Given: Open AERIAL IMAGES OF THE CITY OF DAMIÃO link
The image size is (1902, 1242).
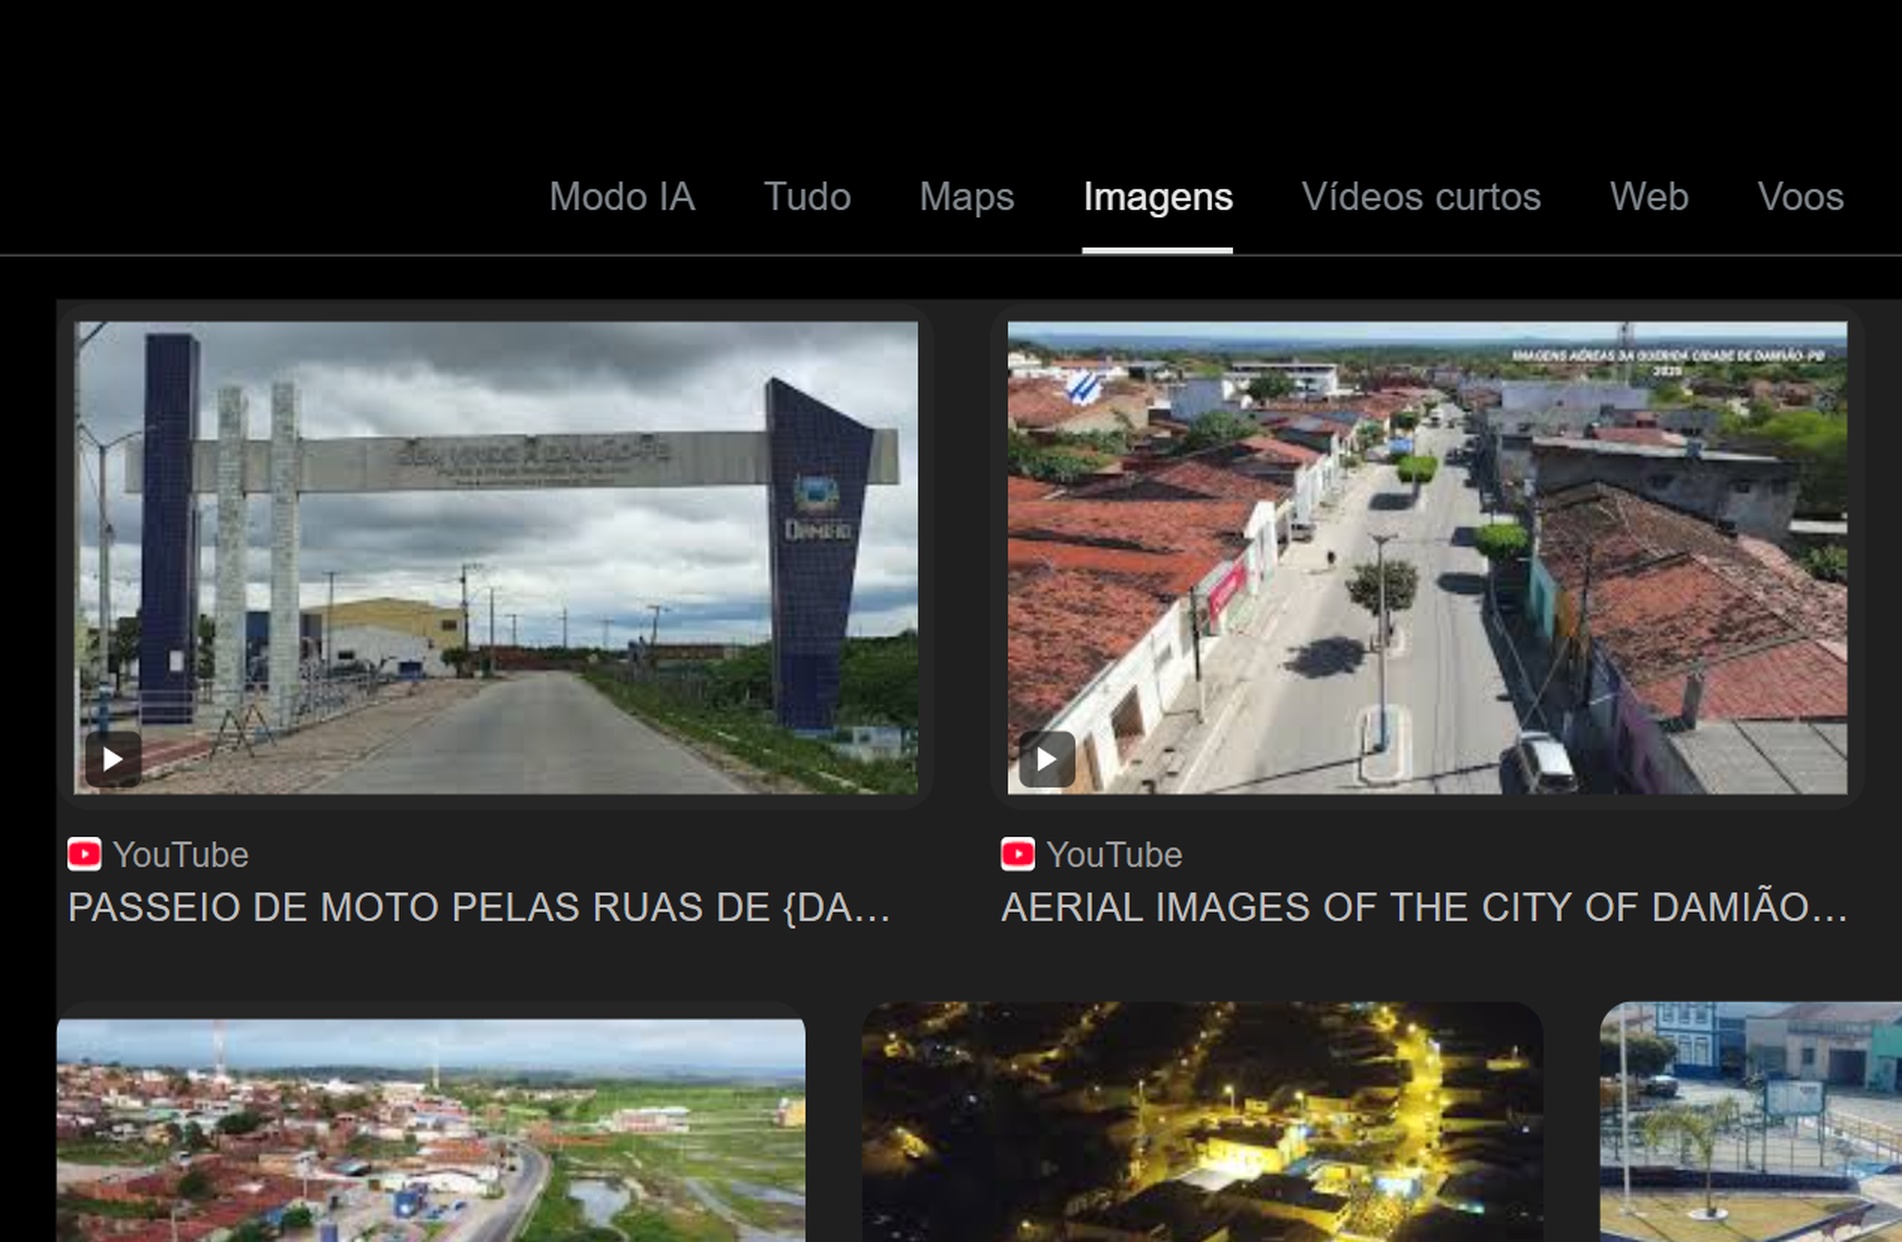Looking at the screenshot, I should click(1423, 908).
